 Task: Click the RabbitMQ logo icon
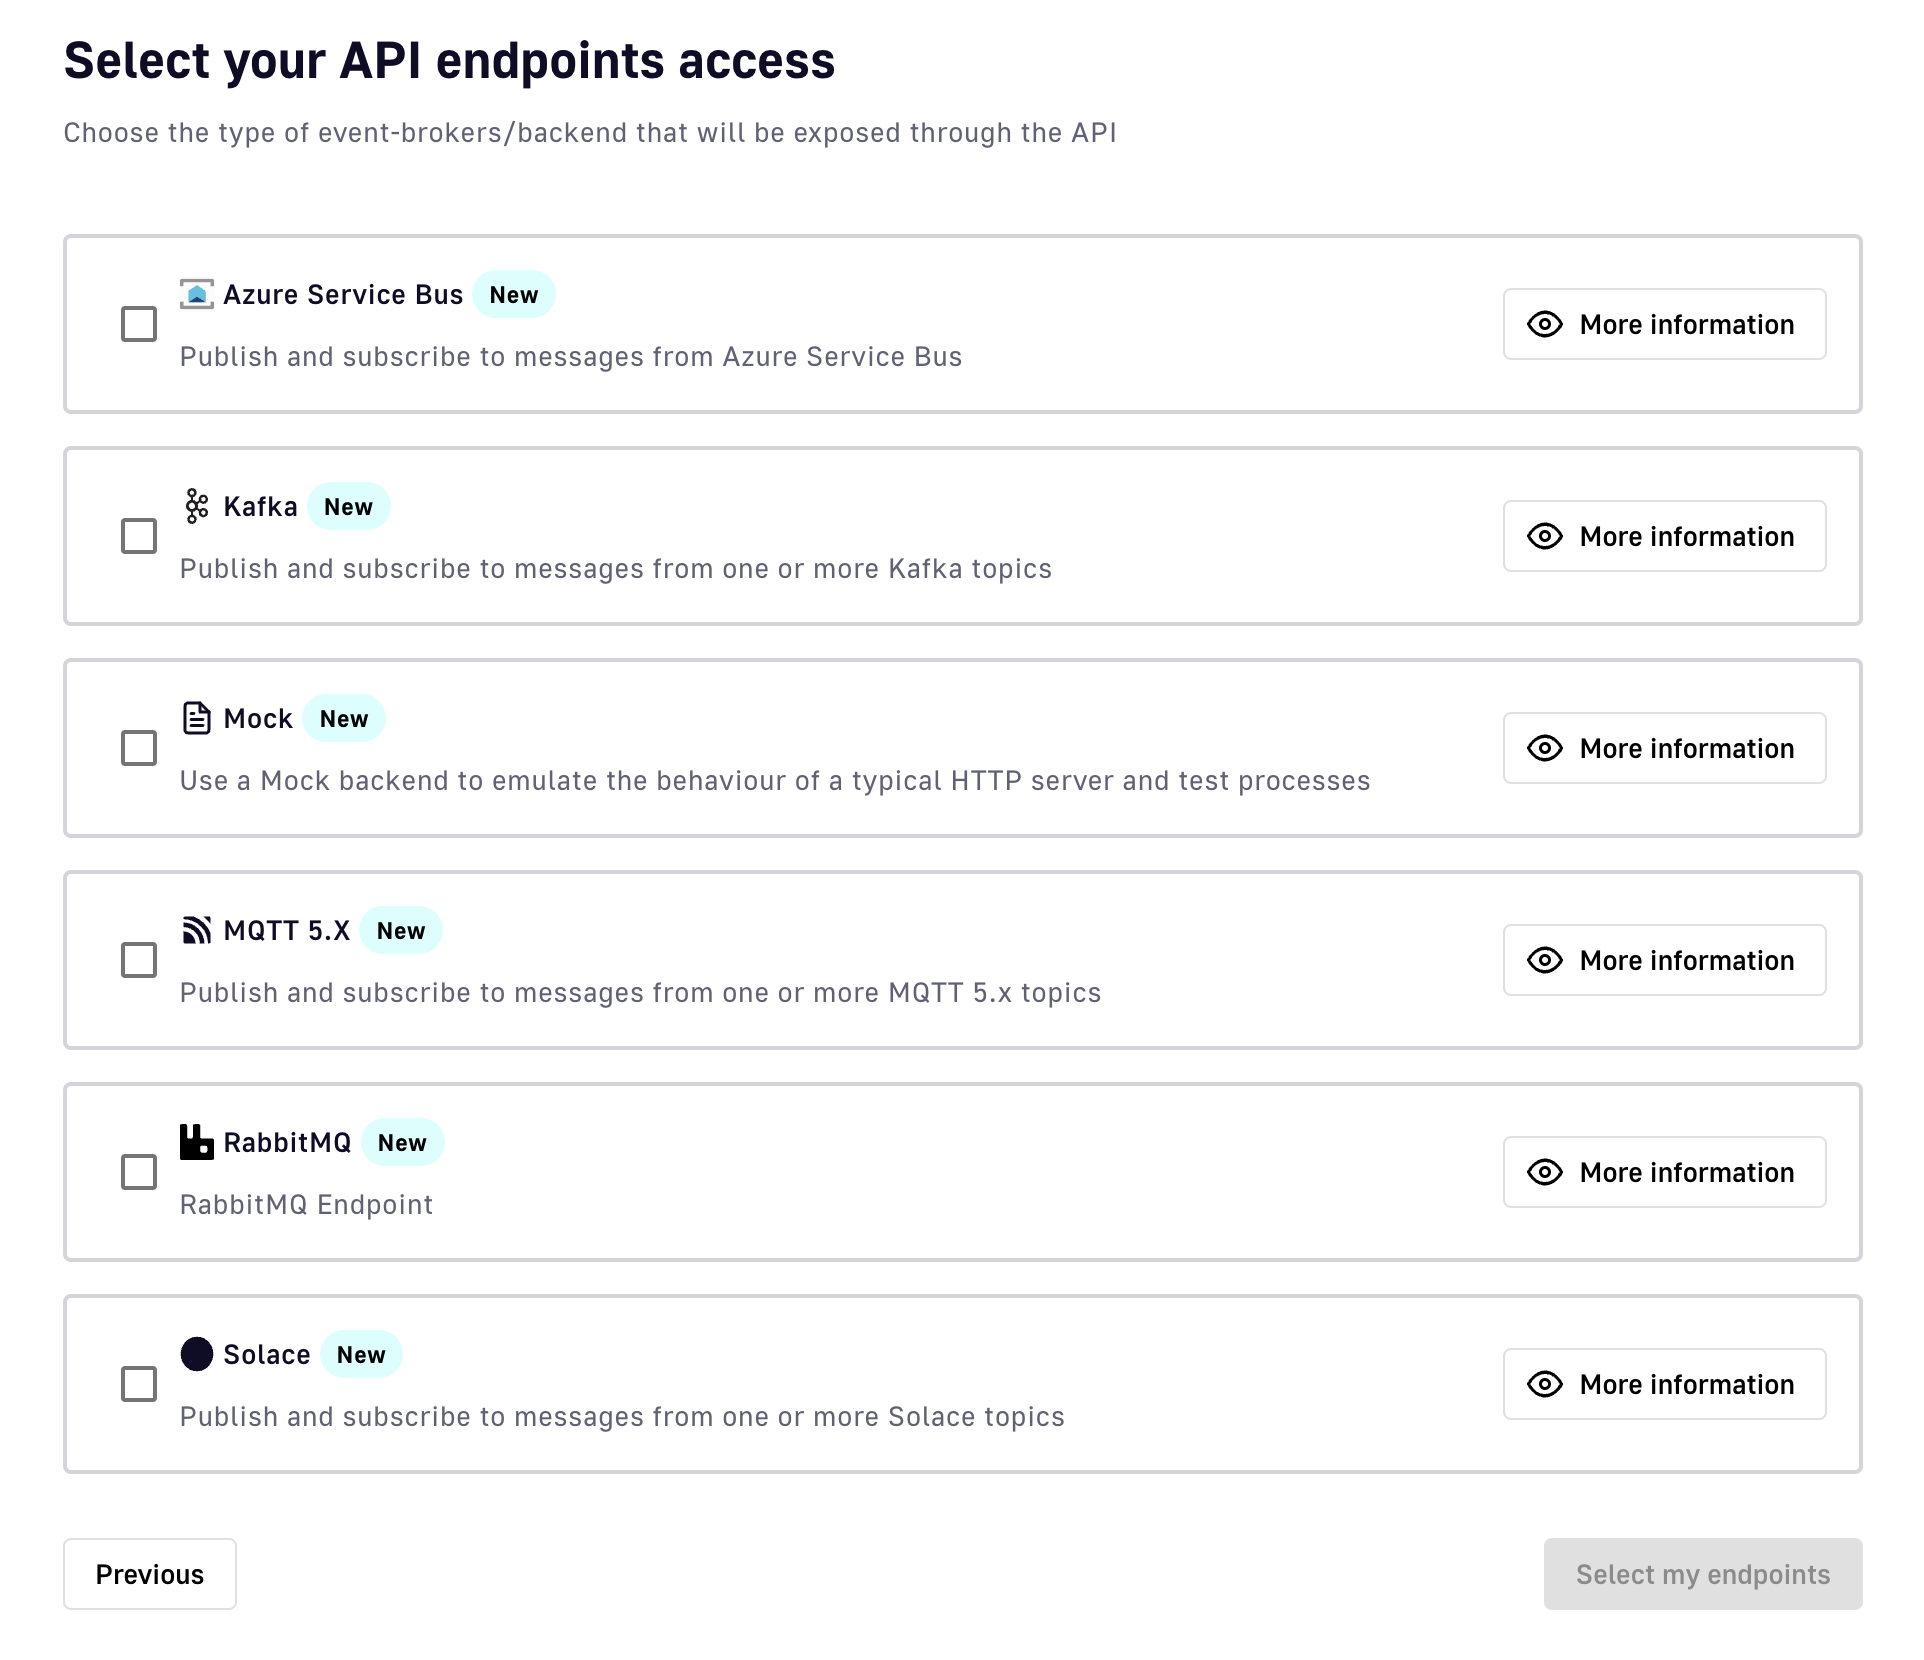(197, 1141)
